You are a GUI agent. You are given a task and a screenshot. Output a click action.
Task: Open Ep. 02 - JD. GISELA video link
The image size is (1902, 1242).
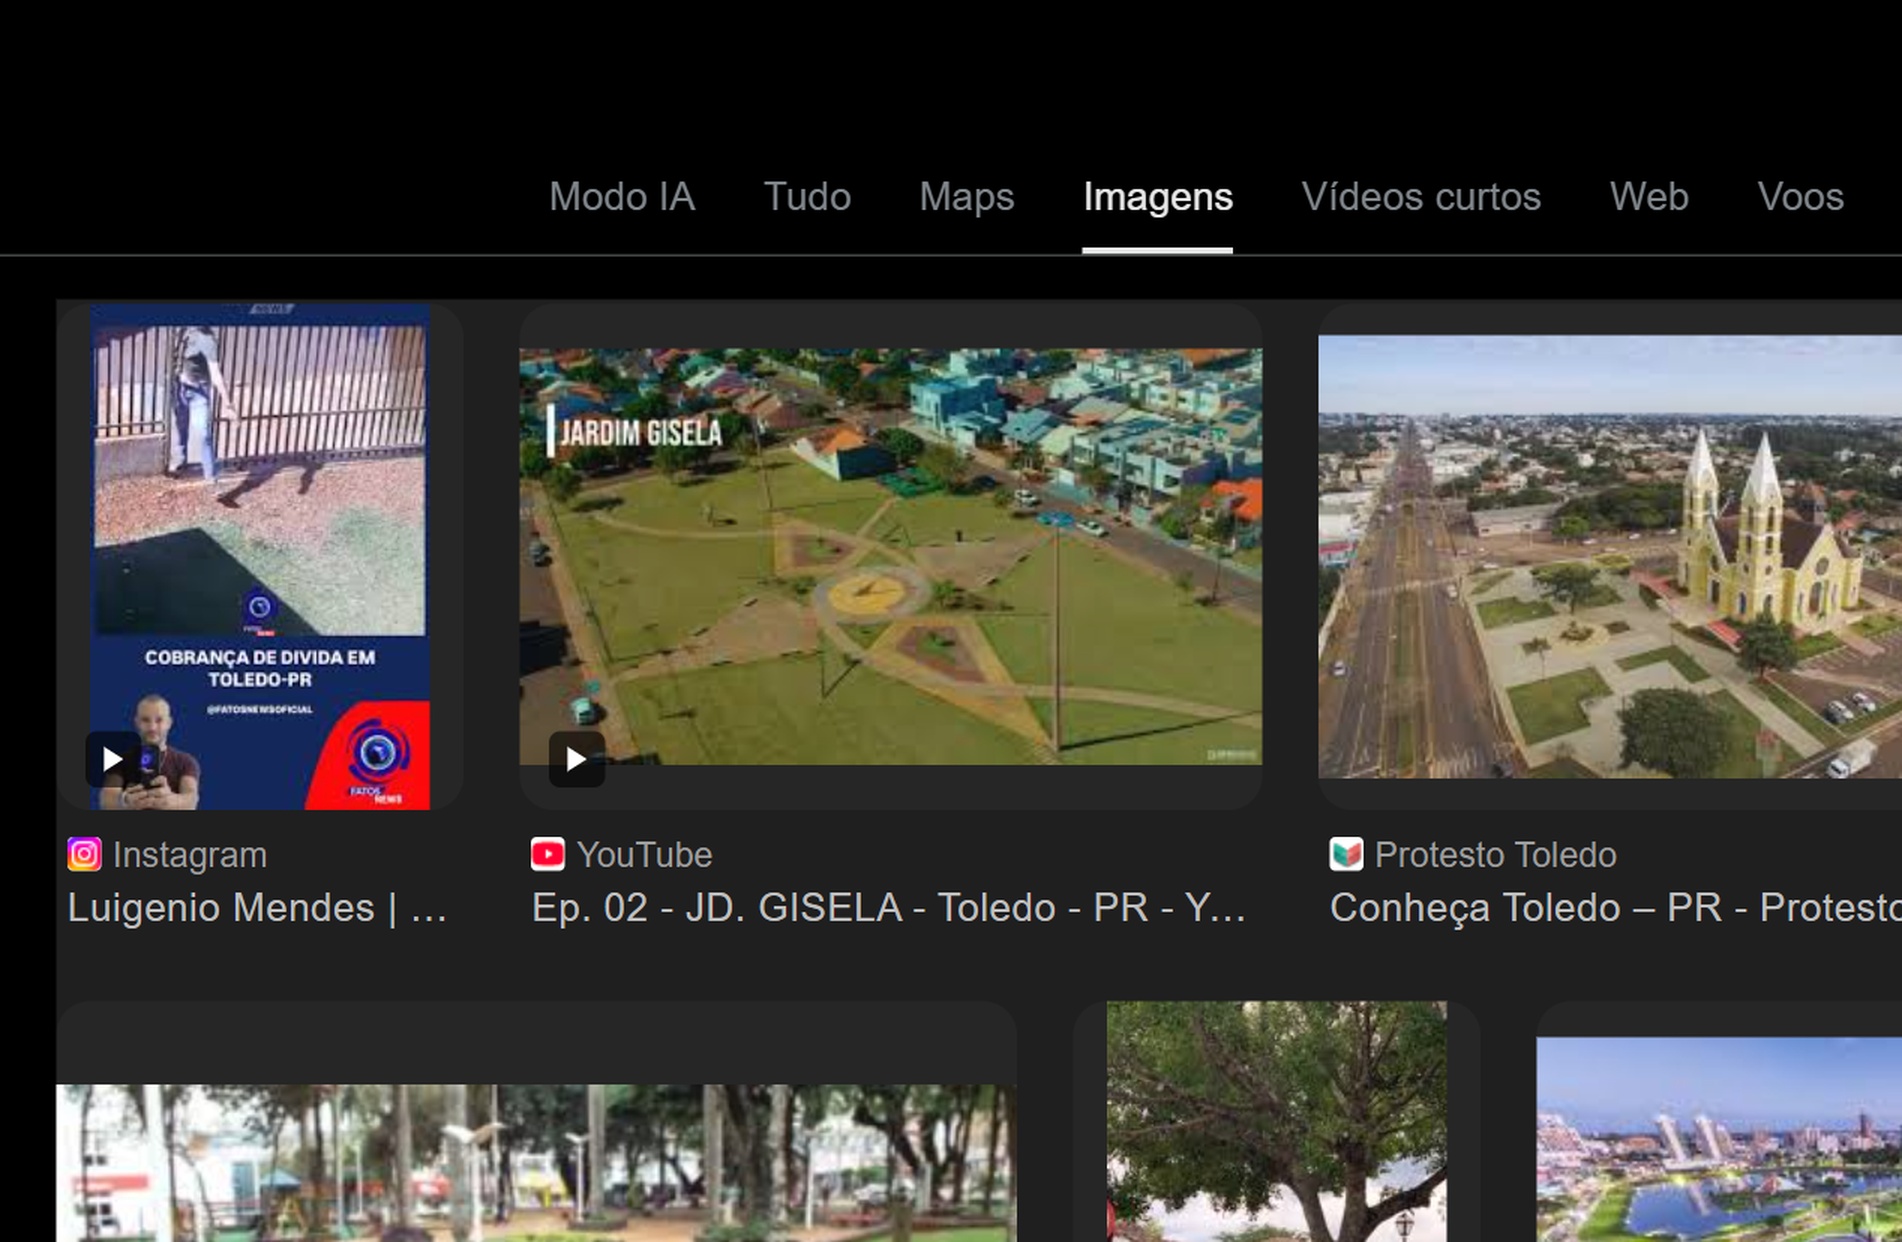point(888,908)
